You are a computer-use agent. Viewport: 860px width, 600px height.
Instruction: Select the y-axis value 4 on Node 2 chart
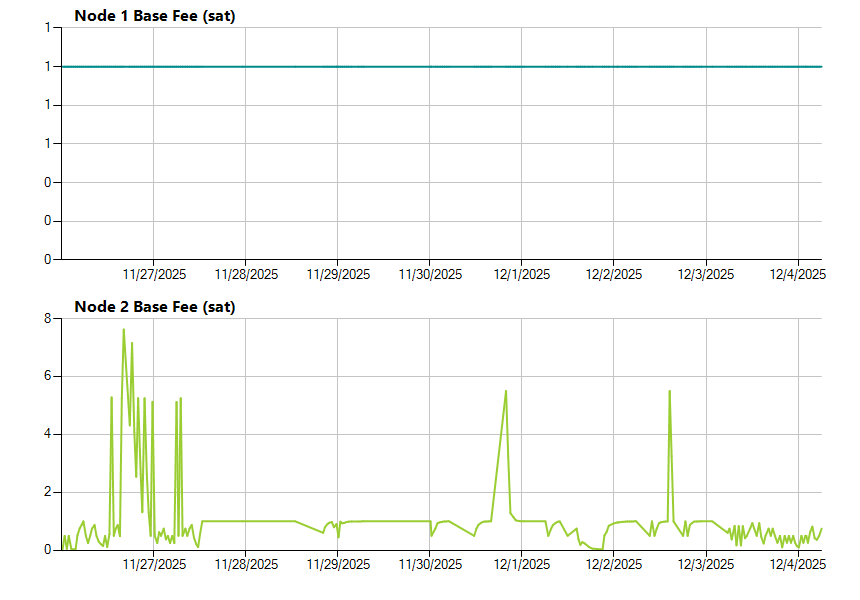[x=47, y=435]
